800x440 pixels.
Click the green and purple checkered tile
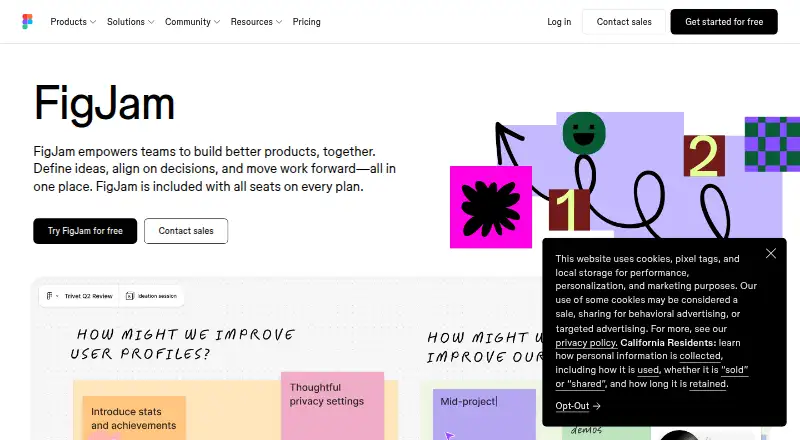(x=772, y=144)
